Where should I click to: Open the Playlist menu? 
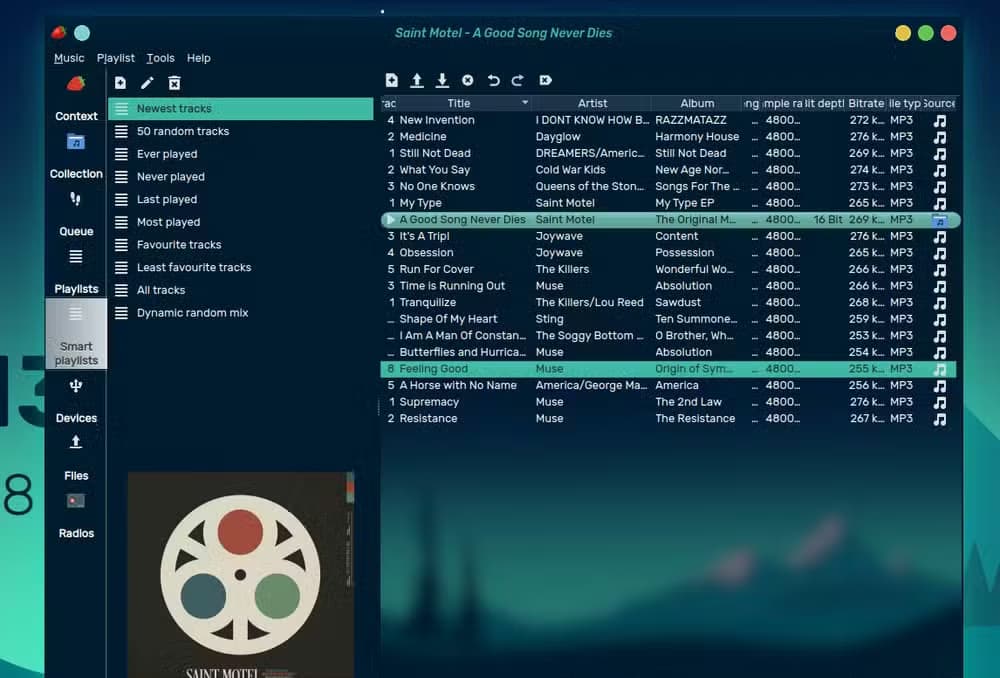click(x=115, y=58)
